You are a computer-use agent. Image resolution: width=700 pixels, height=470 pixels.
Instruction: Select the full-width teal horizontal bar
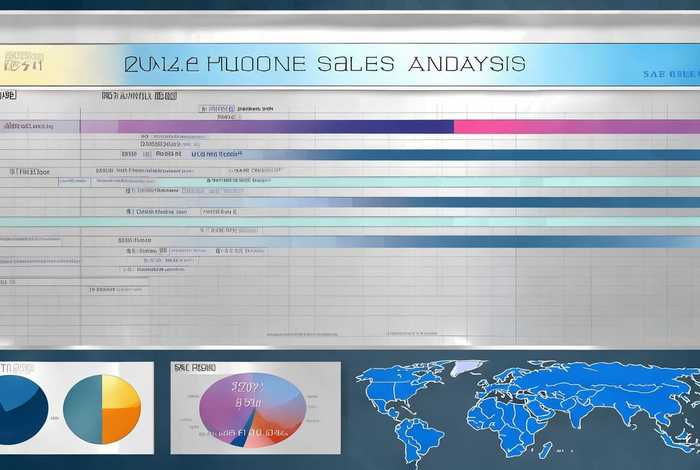tap(350, 221)
